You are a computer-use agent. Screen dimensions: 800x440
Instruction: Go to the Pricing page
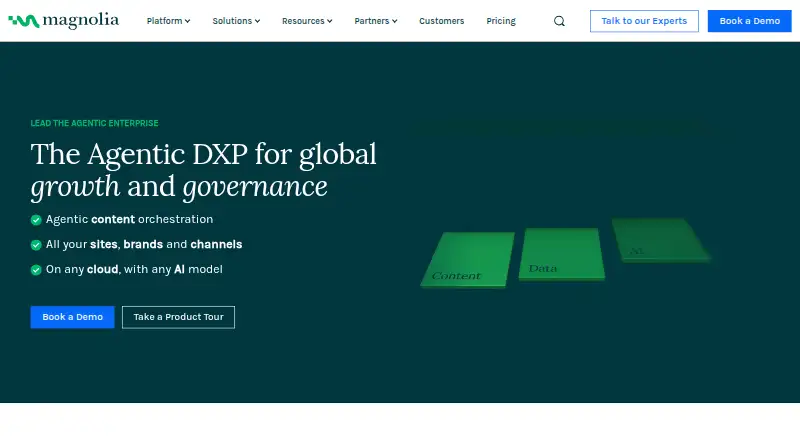(501, 21)
